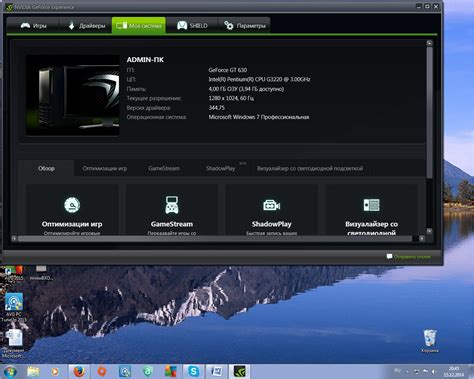Screen dimensions: 474x379
Task: Click the PC system thumbnail image
Action: coord(73,95)
